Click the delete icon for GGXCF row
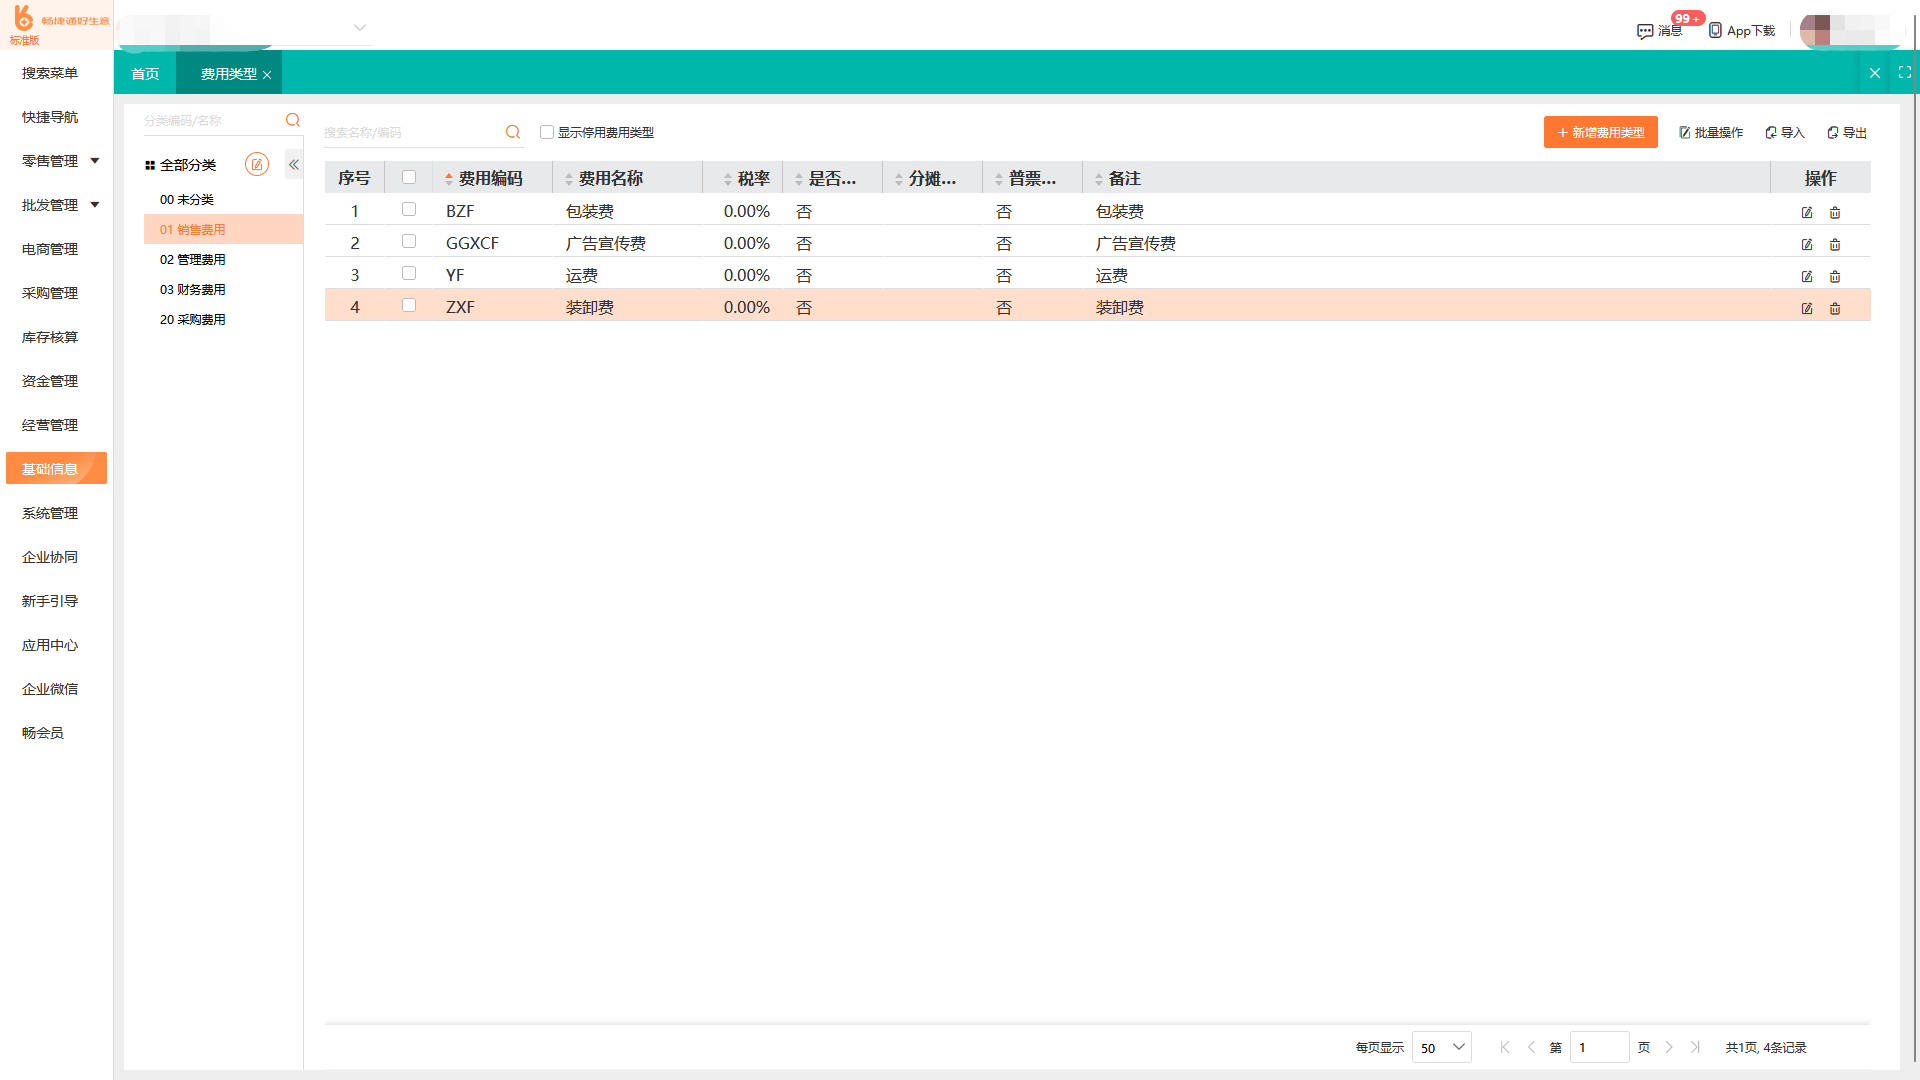This screenshot has height=1080, width=1920. 1834,243
